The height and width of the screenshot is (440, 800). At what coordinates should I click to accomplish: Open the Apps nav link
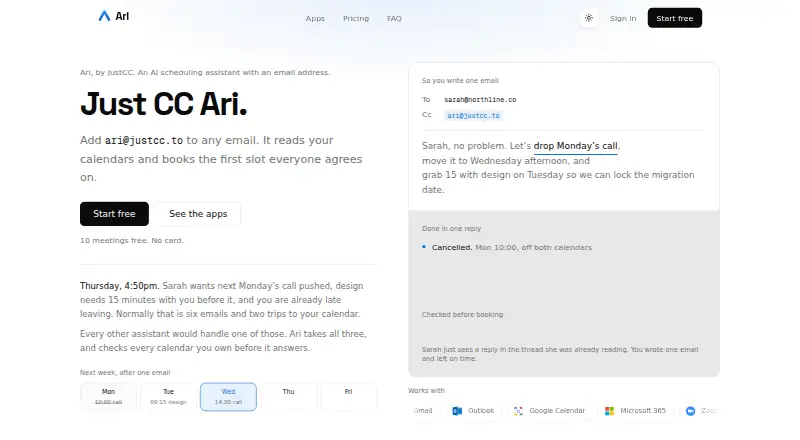click(315, 18)
